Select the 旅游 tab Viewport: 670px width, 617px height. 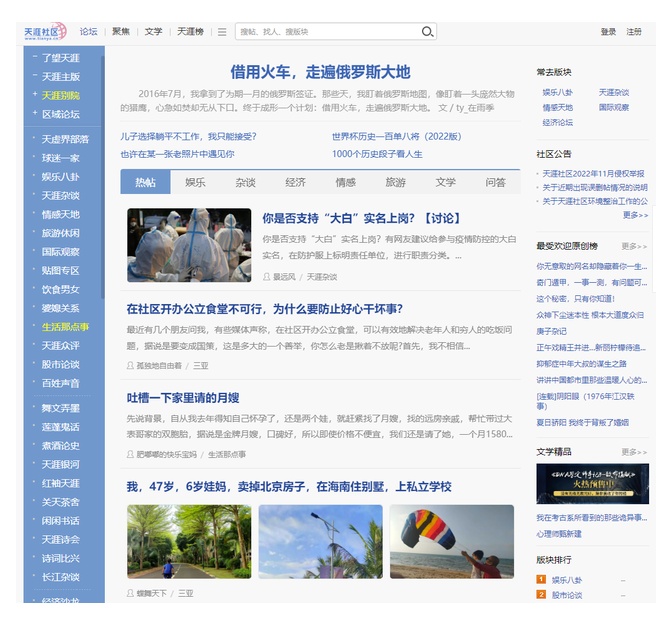click(x=395, y=182)
